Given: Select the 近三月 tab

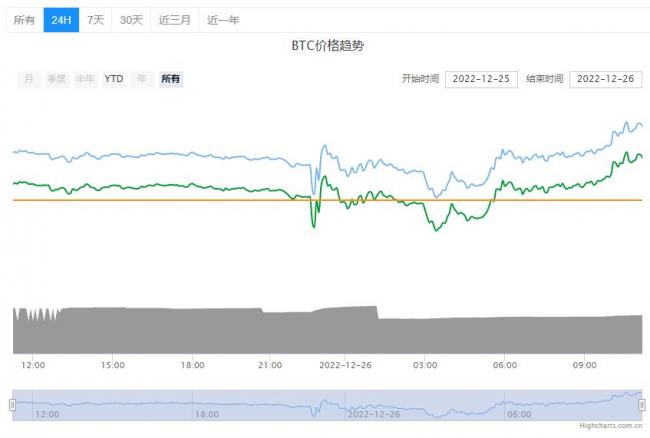Looking at the screenshot, I should tap(174, 20).
